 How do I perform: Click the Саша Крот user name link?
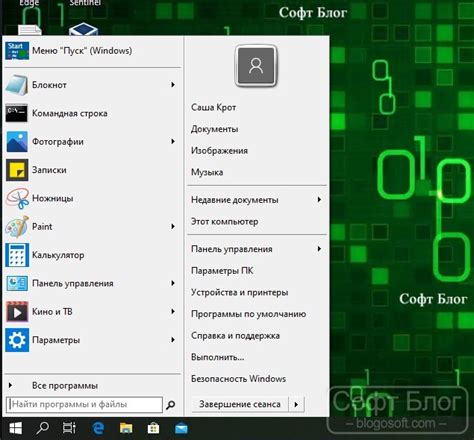click(214, 107)
